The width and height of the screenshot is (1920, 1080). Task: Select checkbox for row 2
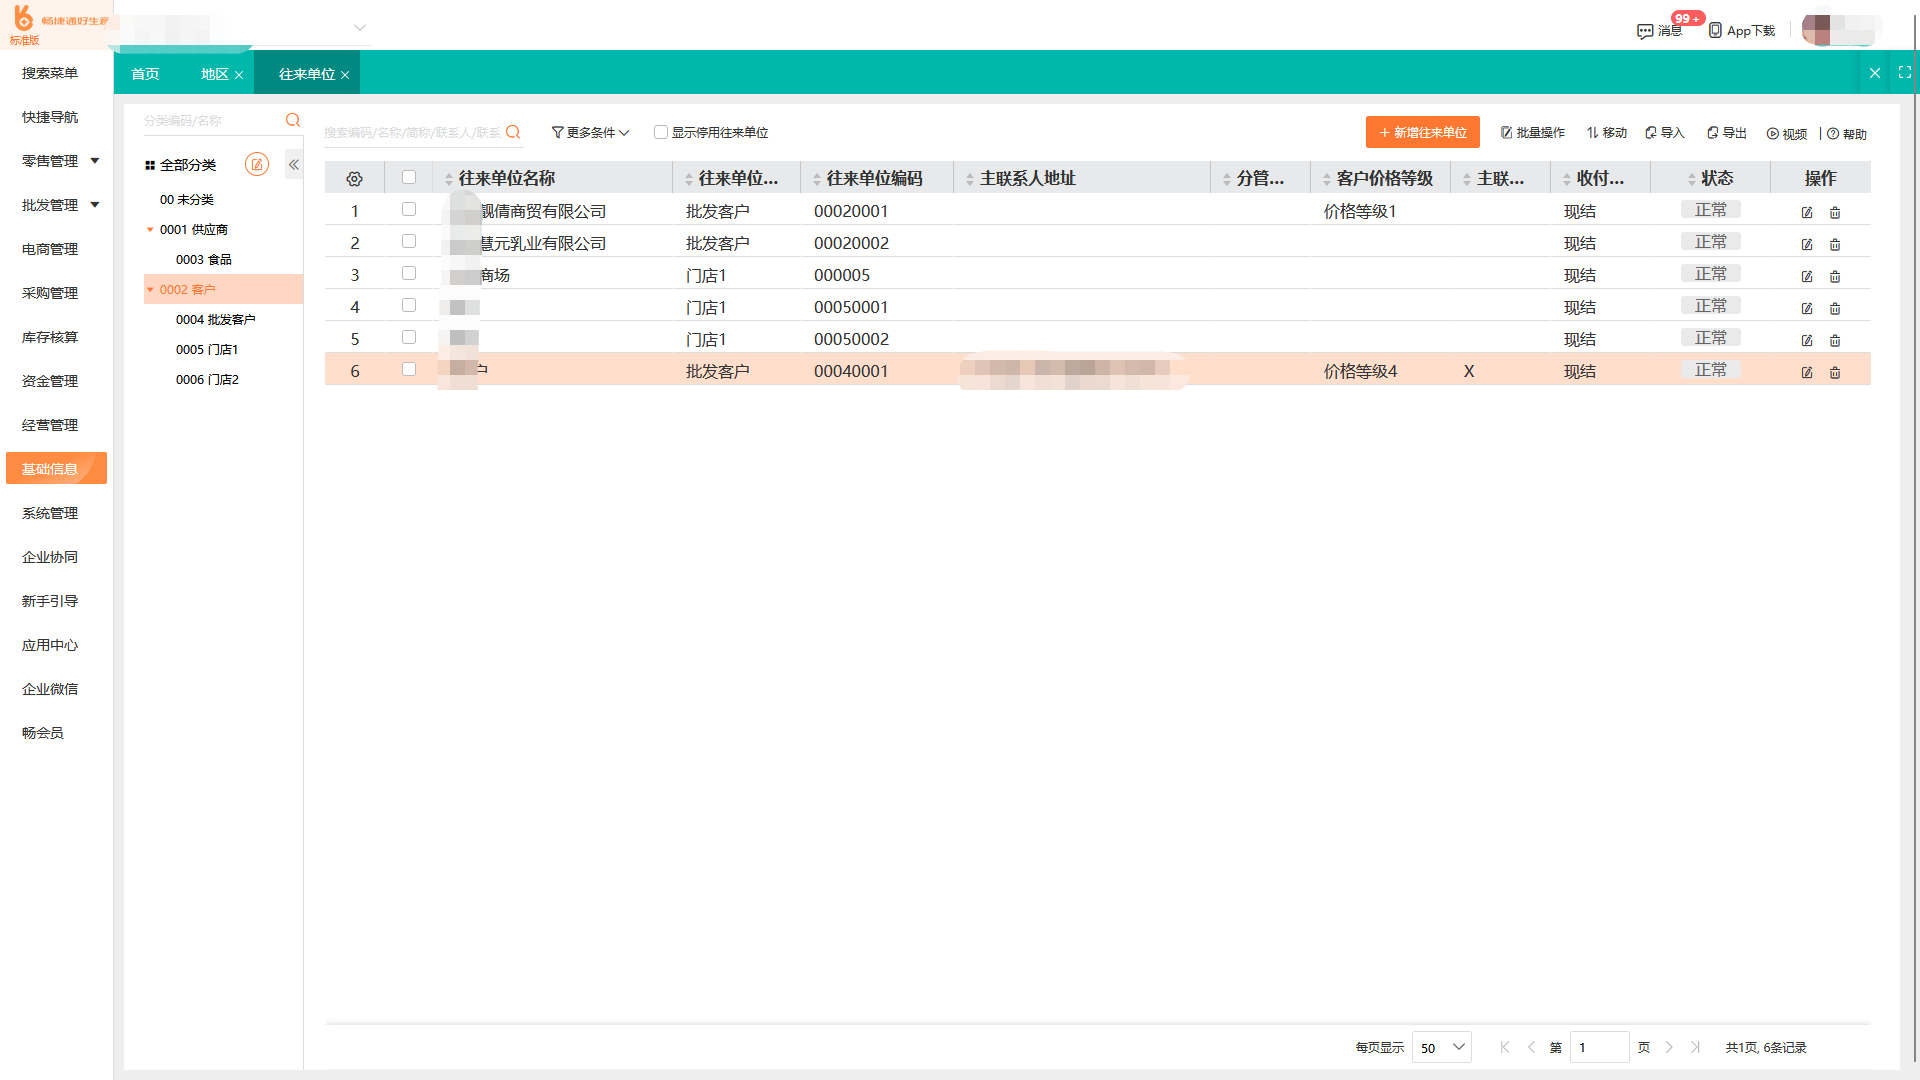[x=410, y=241]
